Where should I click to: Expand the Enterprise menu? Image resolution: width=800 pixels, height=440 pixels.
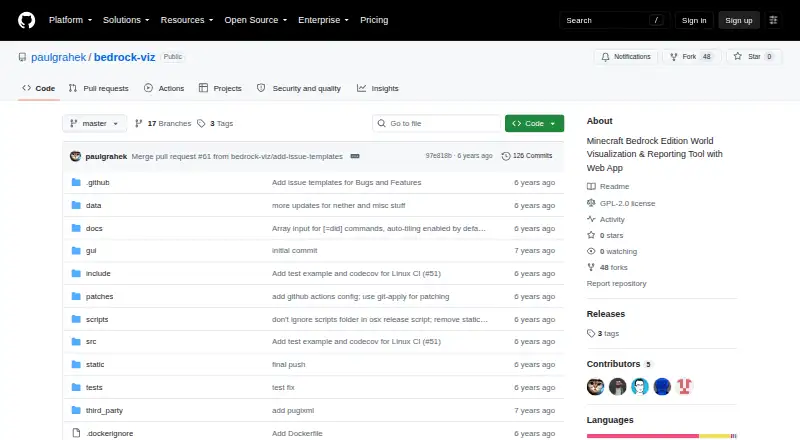(x=323, y=20)
